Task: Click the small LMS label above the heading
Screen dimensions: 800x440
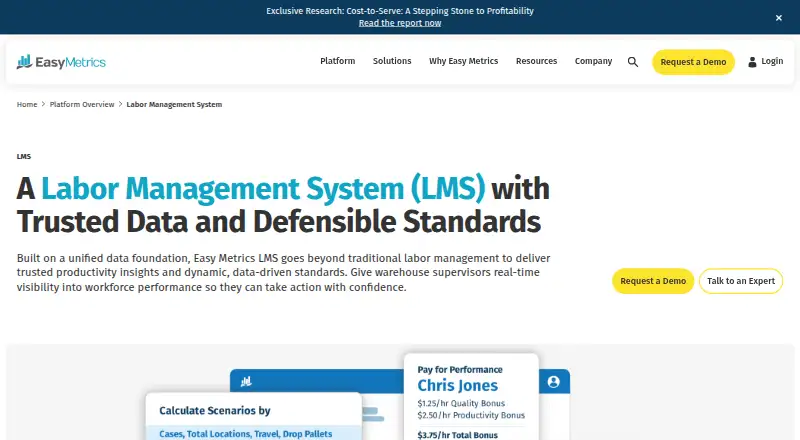Action: 23,156
